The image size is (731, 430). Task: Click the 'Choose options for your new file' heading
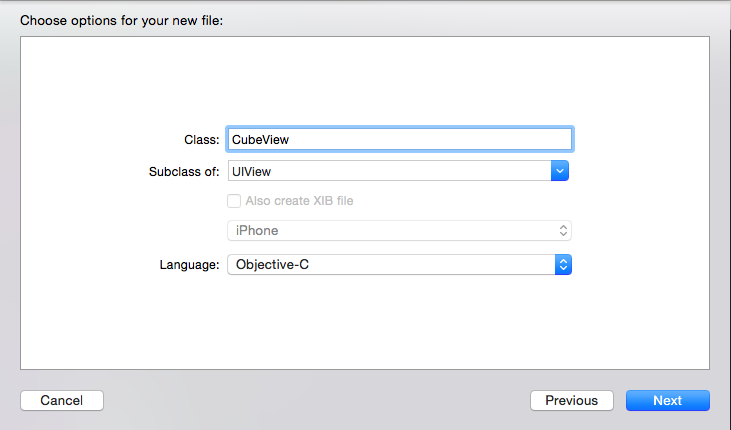coord(121,20)
